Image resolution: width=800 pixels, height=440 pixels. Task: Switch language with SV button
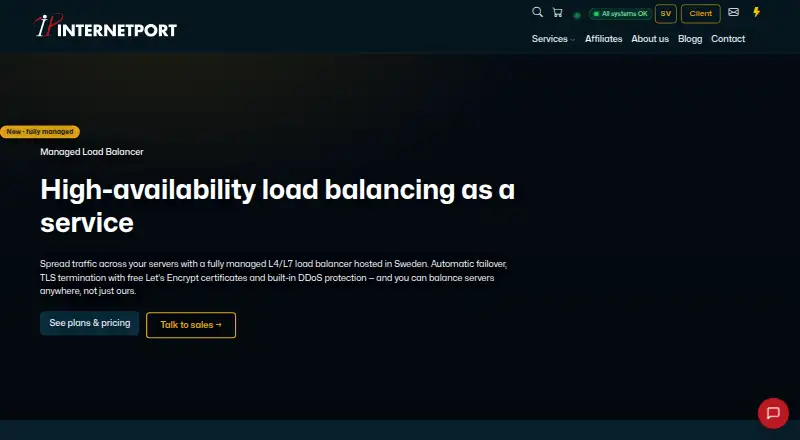click(665, 14)
